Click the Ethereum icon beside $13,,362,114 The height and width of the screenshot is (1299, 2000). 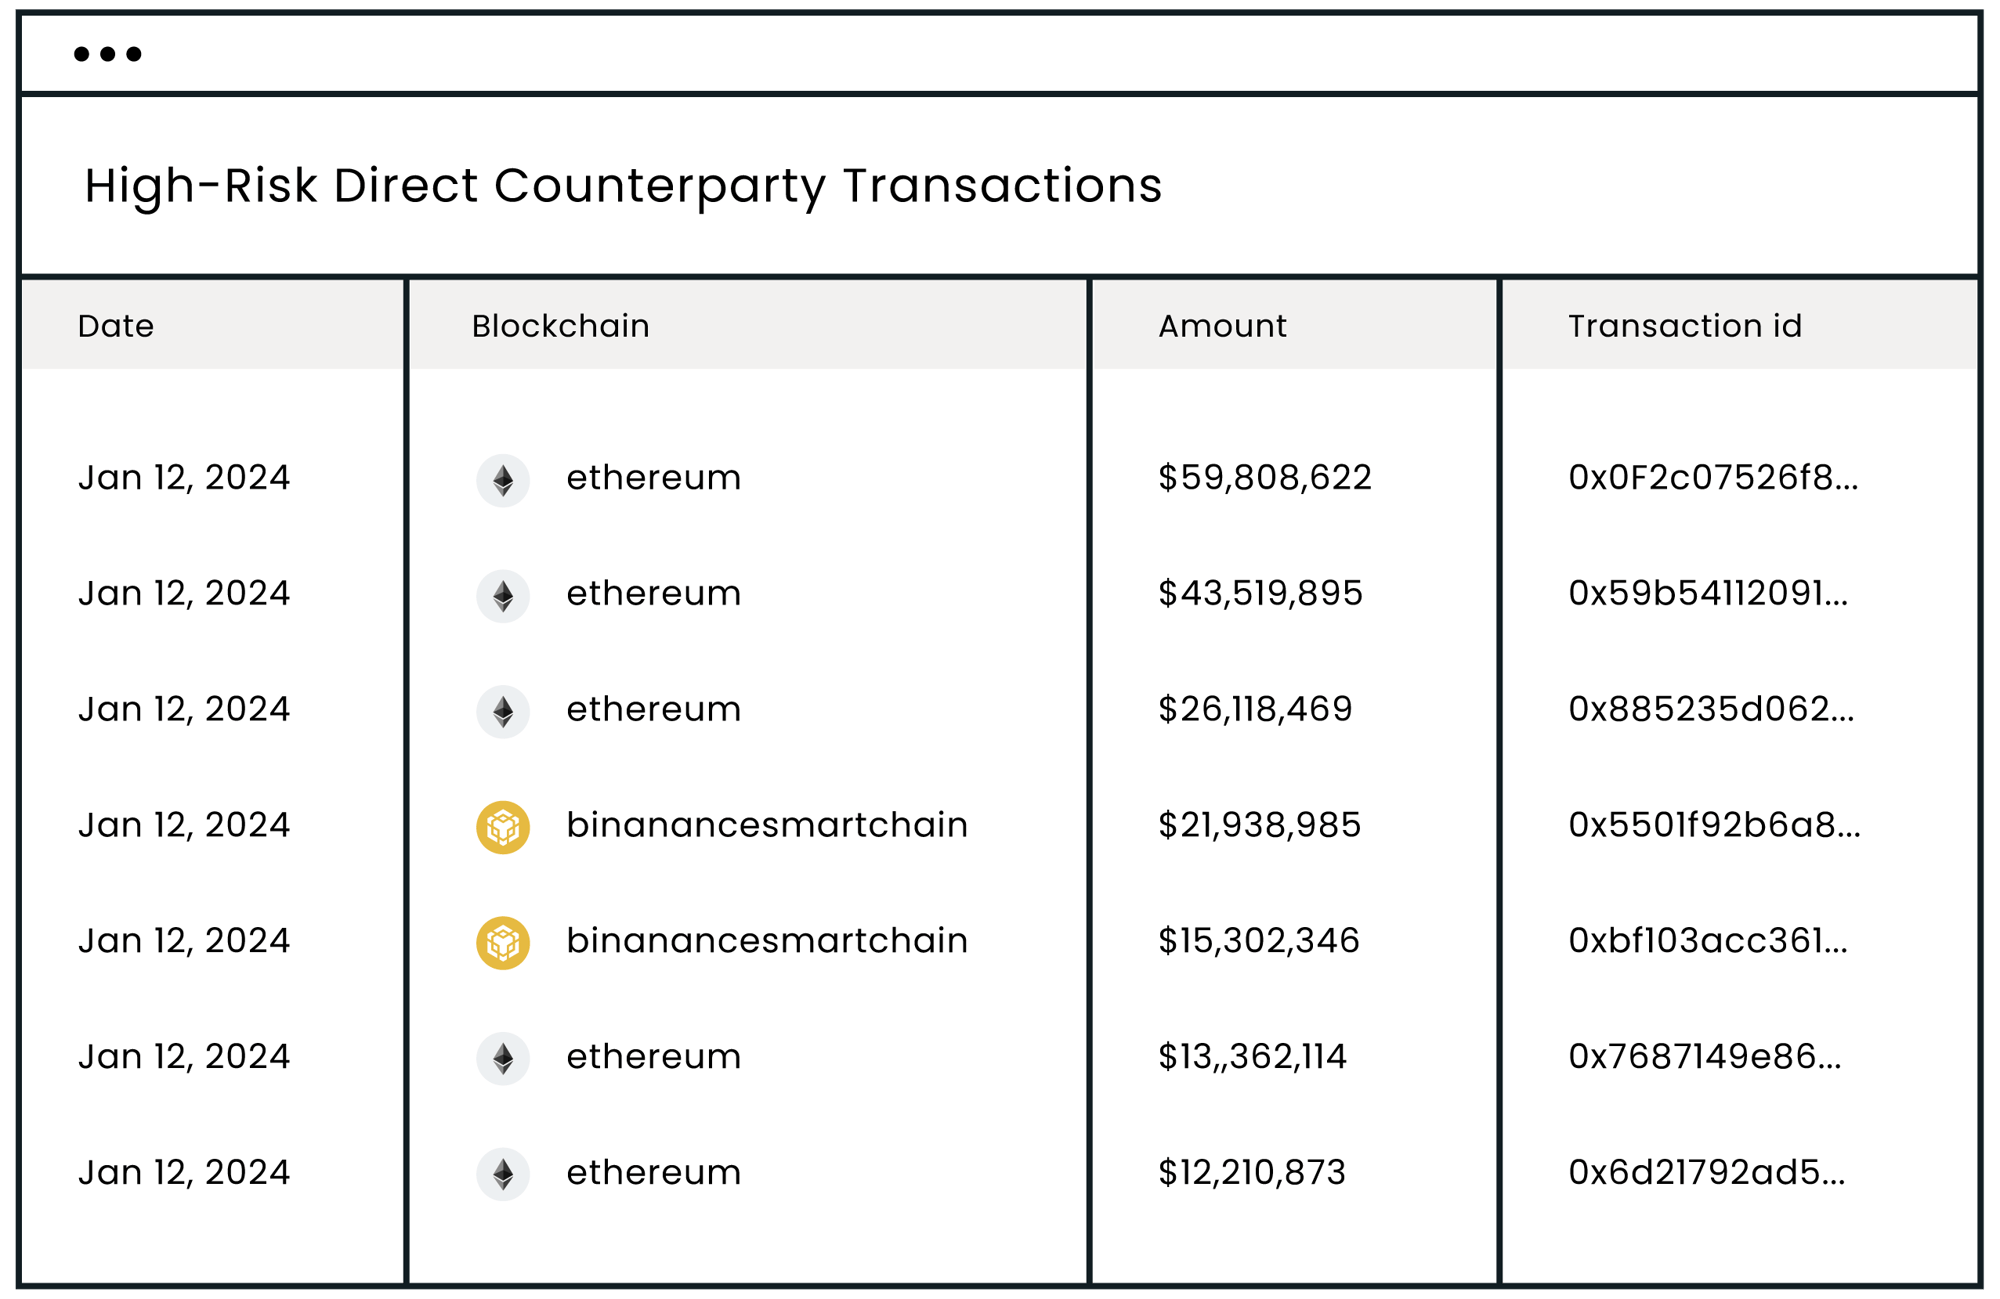(503, 1058)
